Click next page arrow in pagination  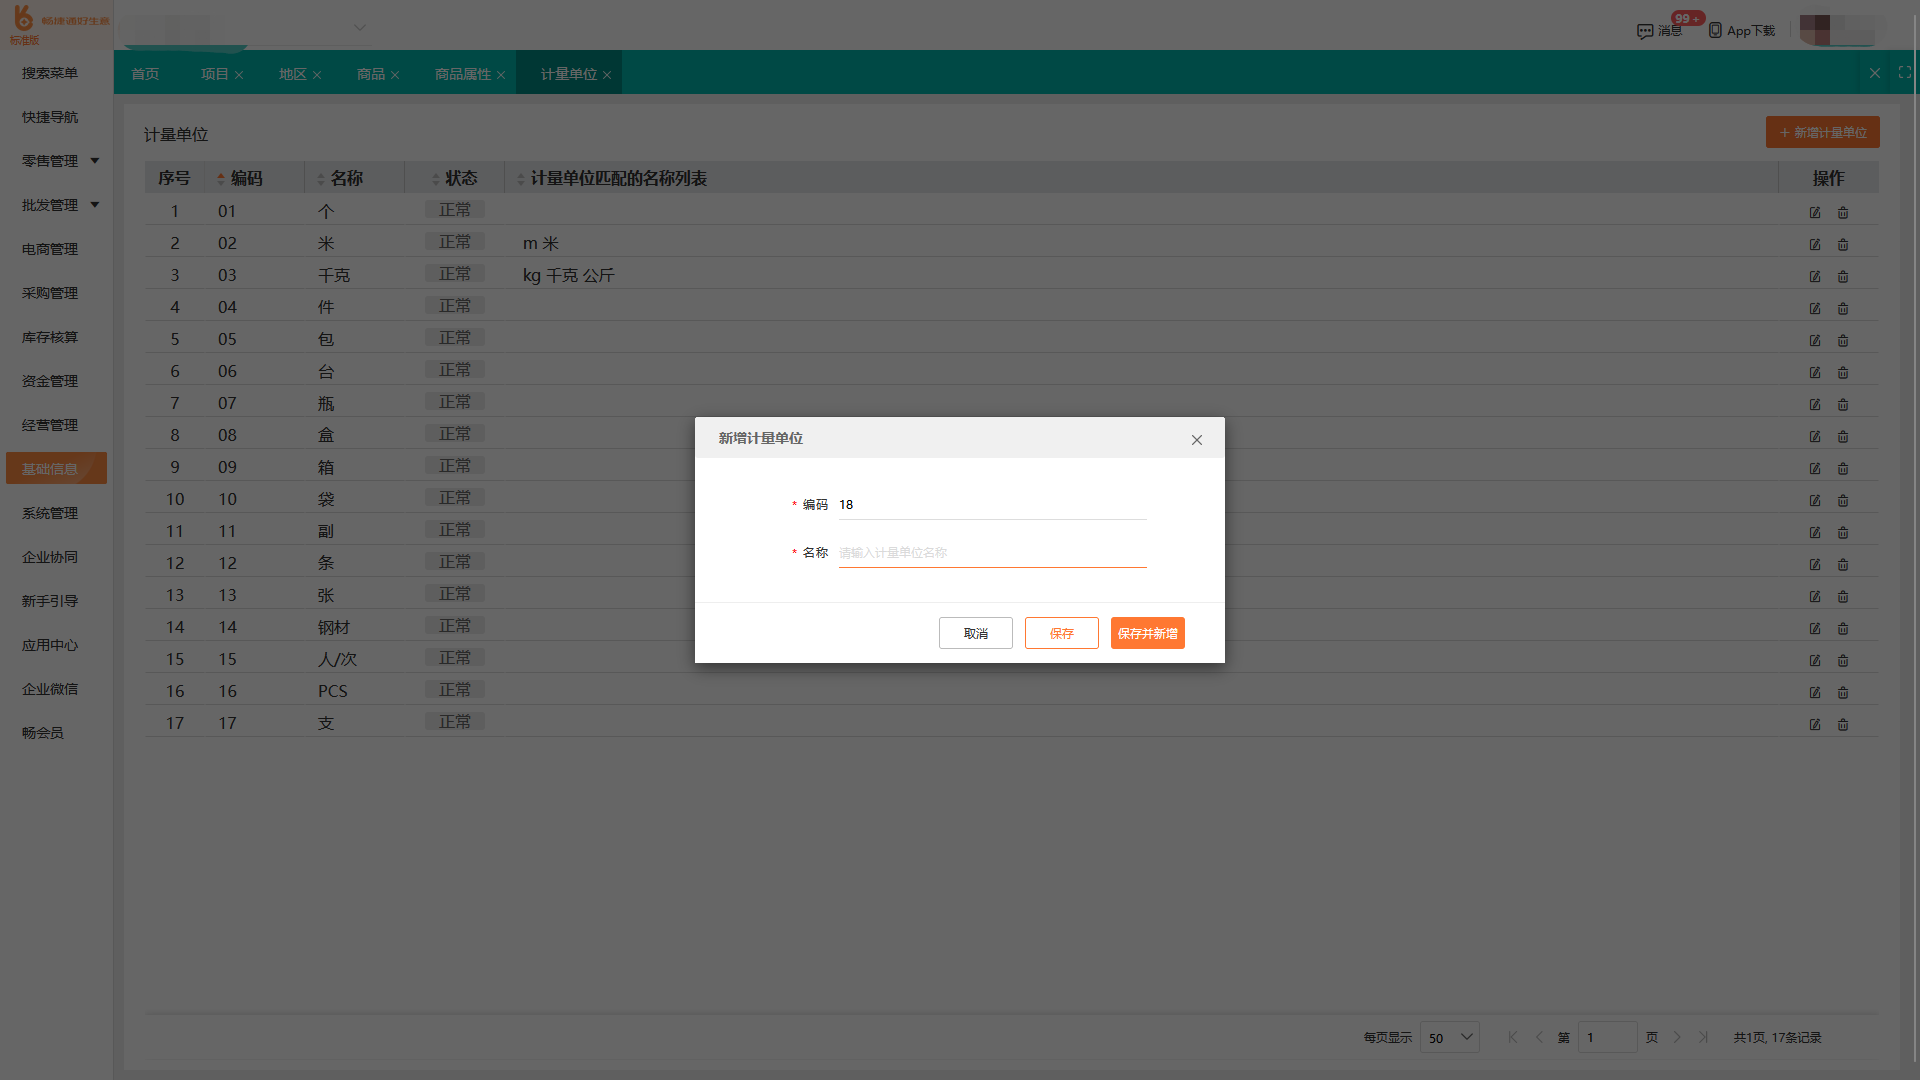(x=1677, y=1038)
